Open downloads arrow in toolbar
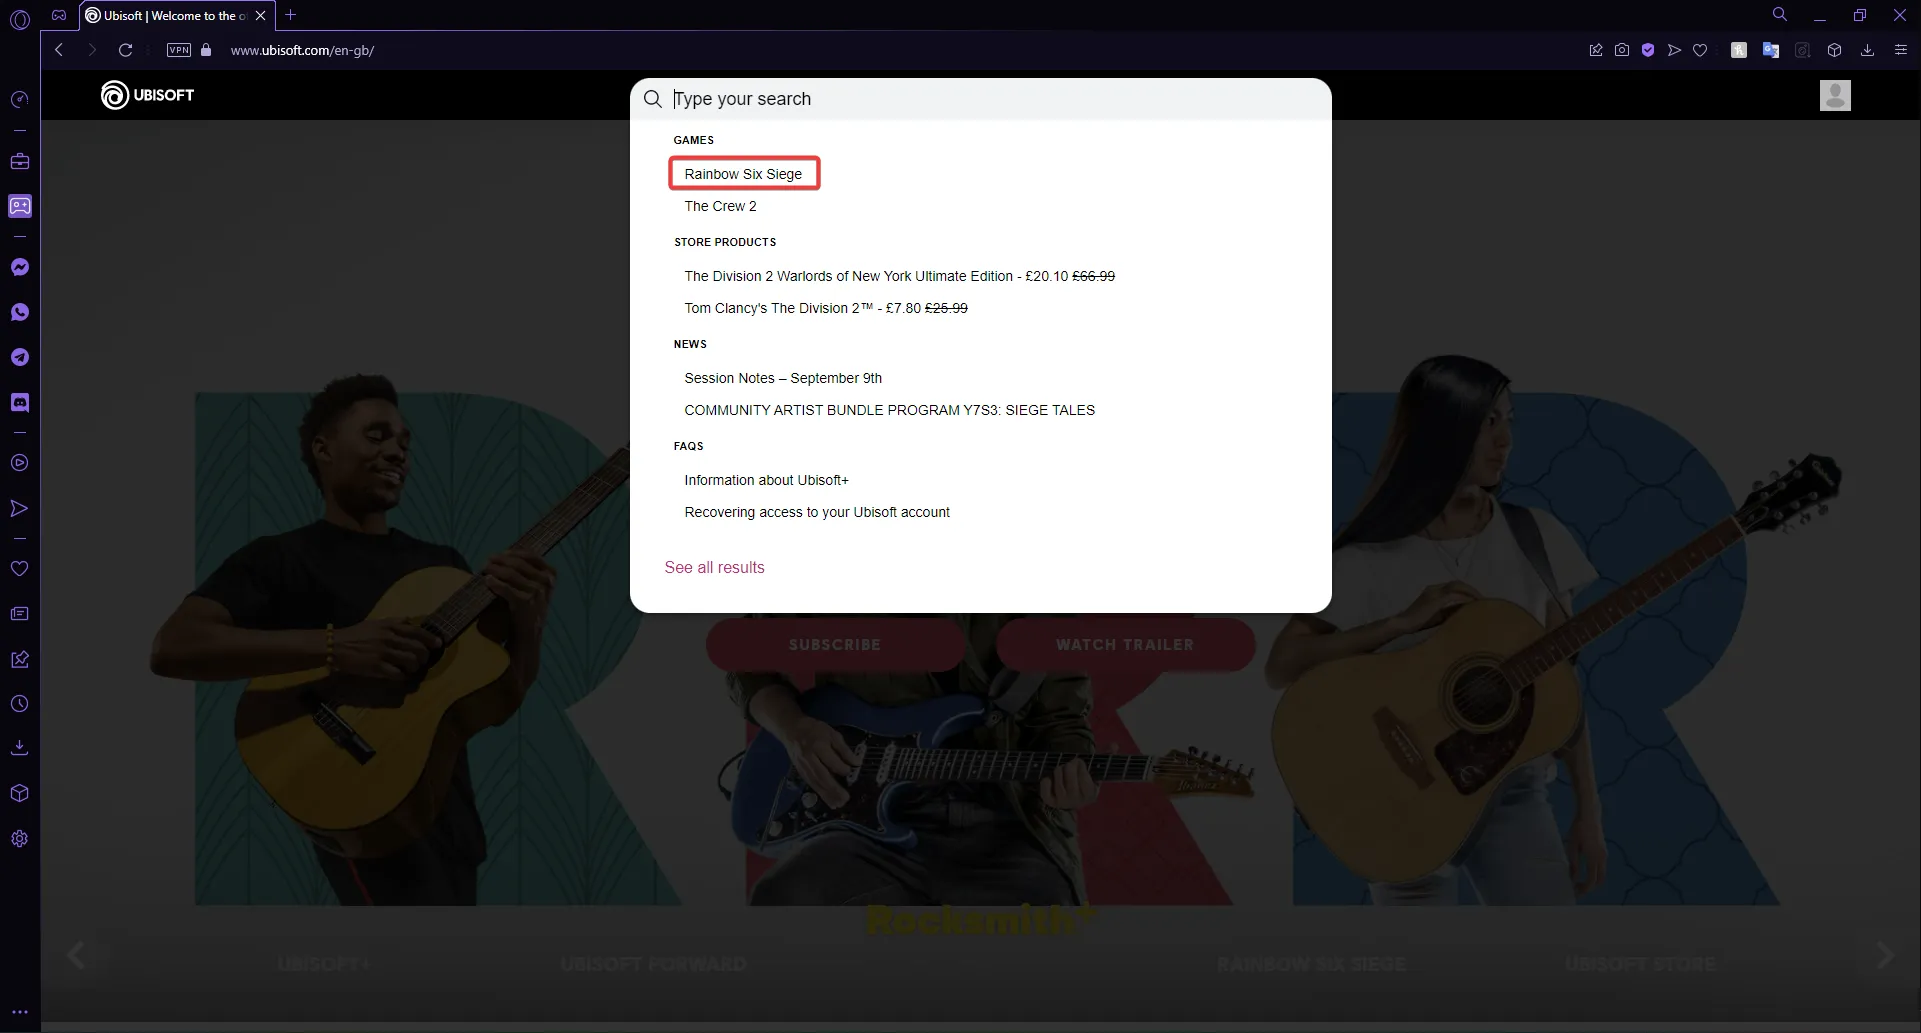This screenshot has height=1033, width=1921. coord(1867,50)
